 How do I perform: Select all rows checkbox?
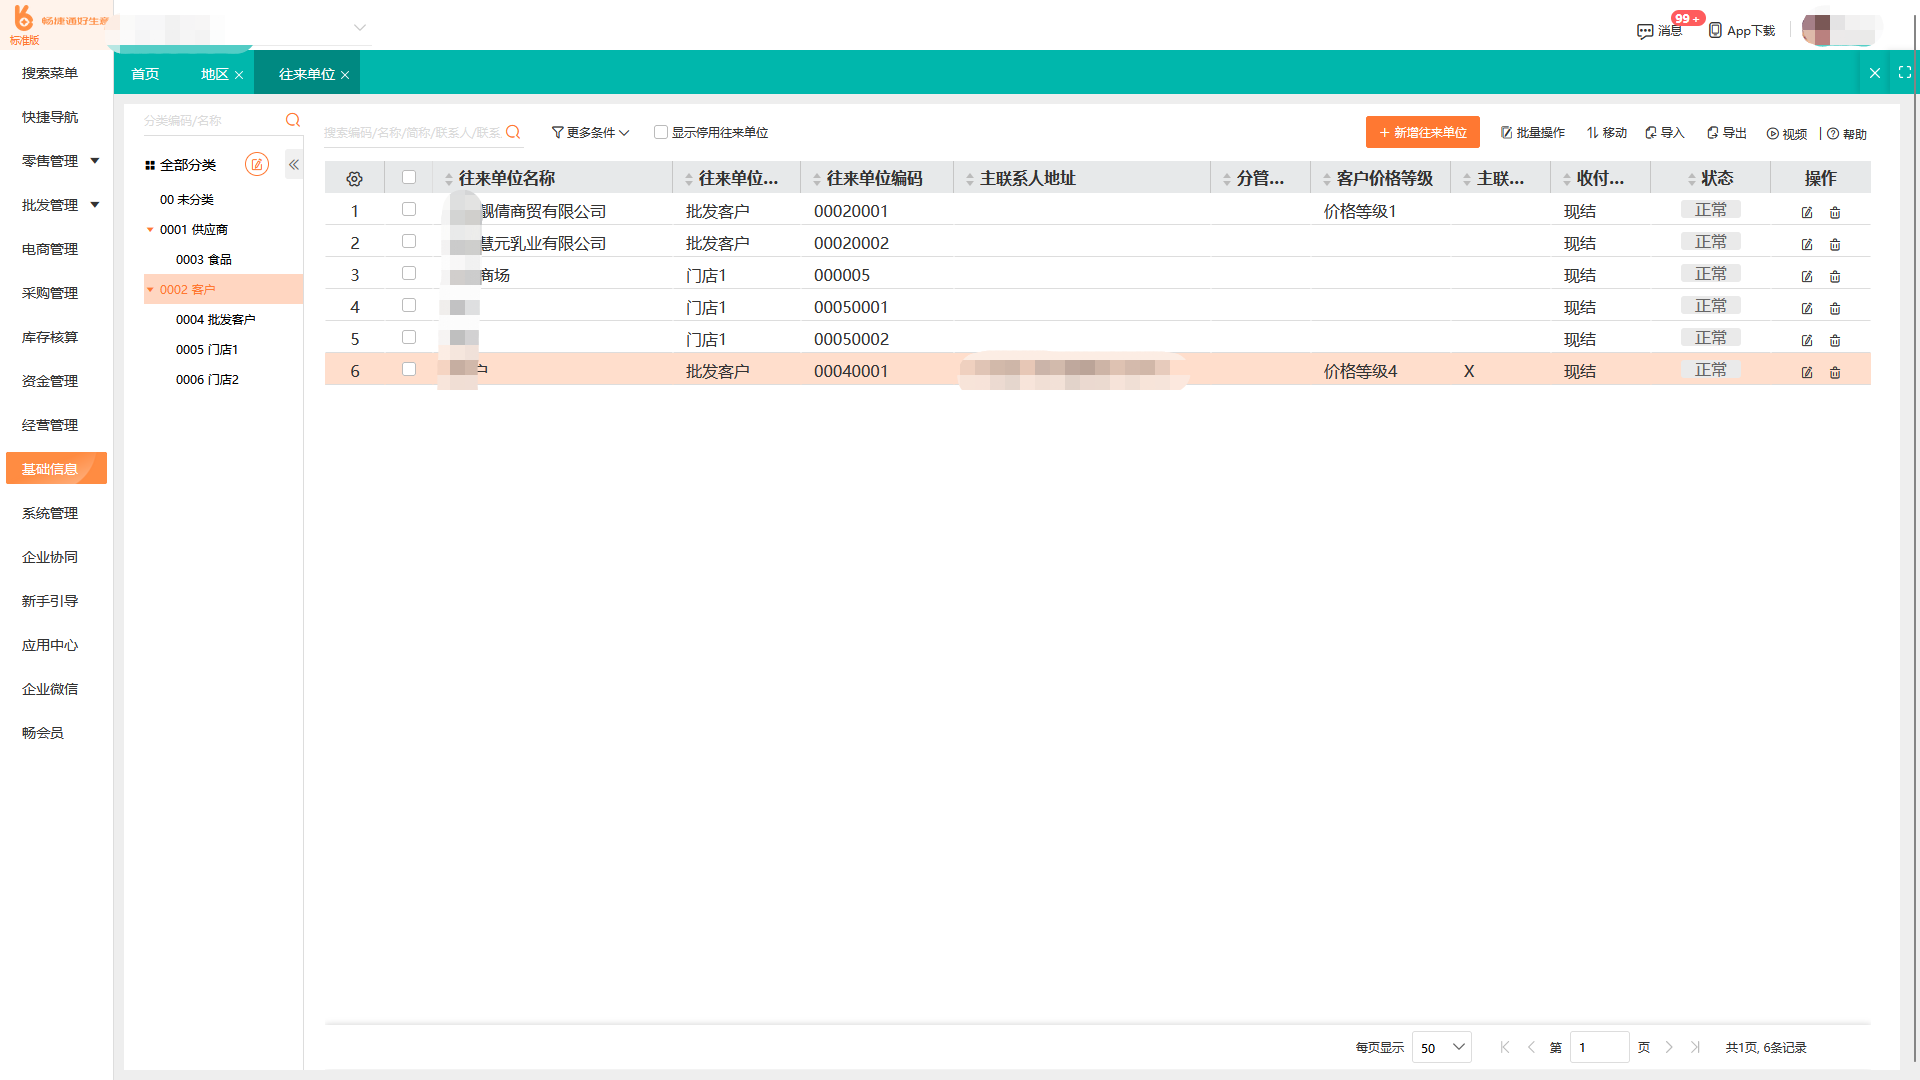tap(409, 177)
